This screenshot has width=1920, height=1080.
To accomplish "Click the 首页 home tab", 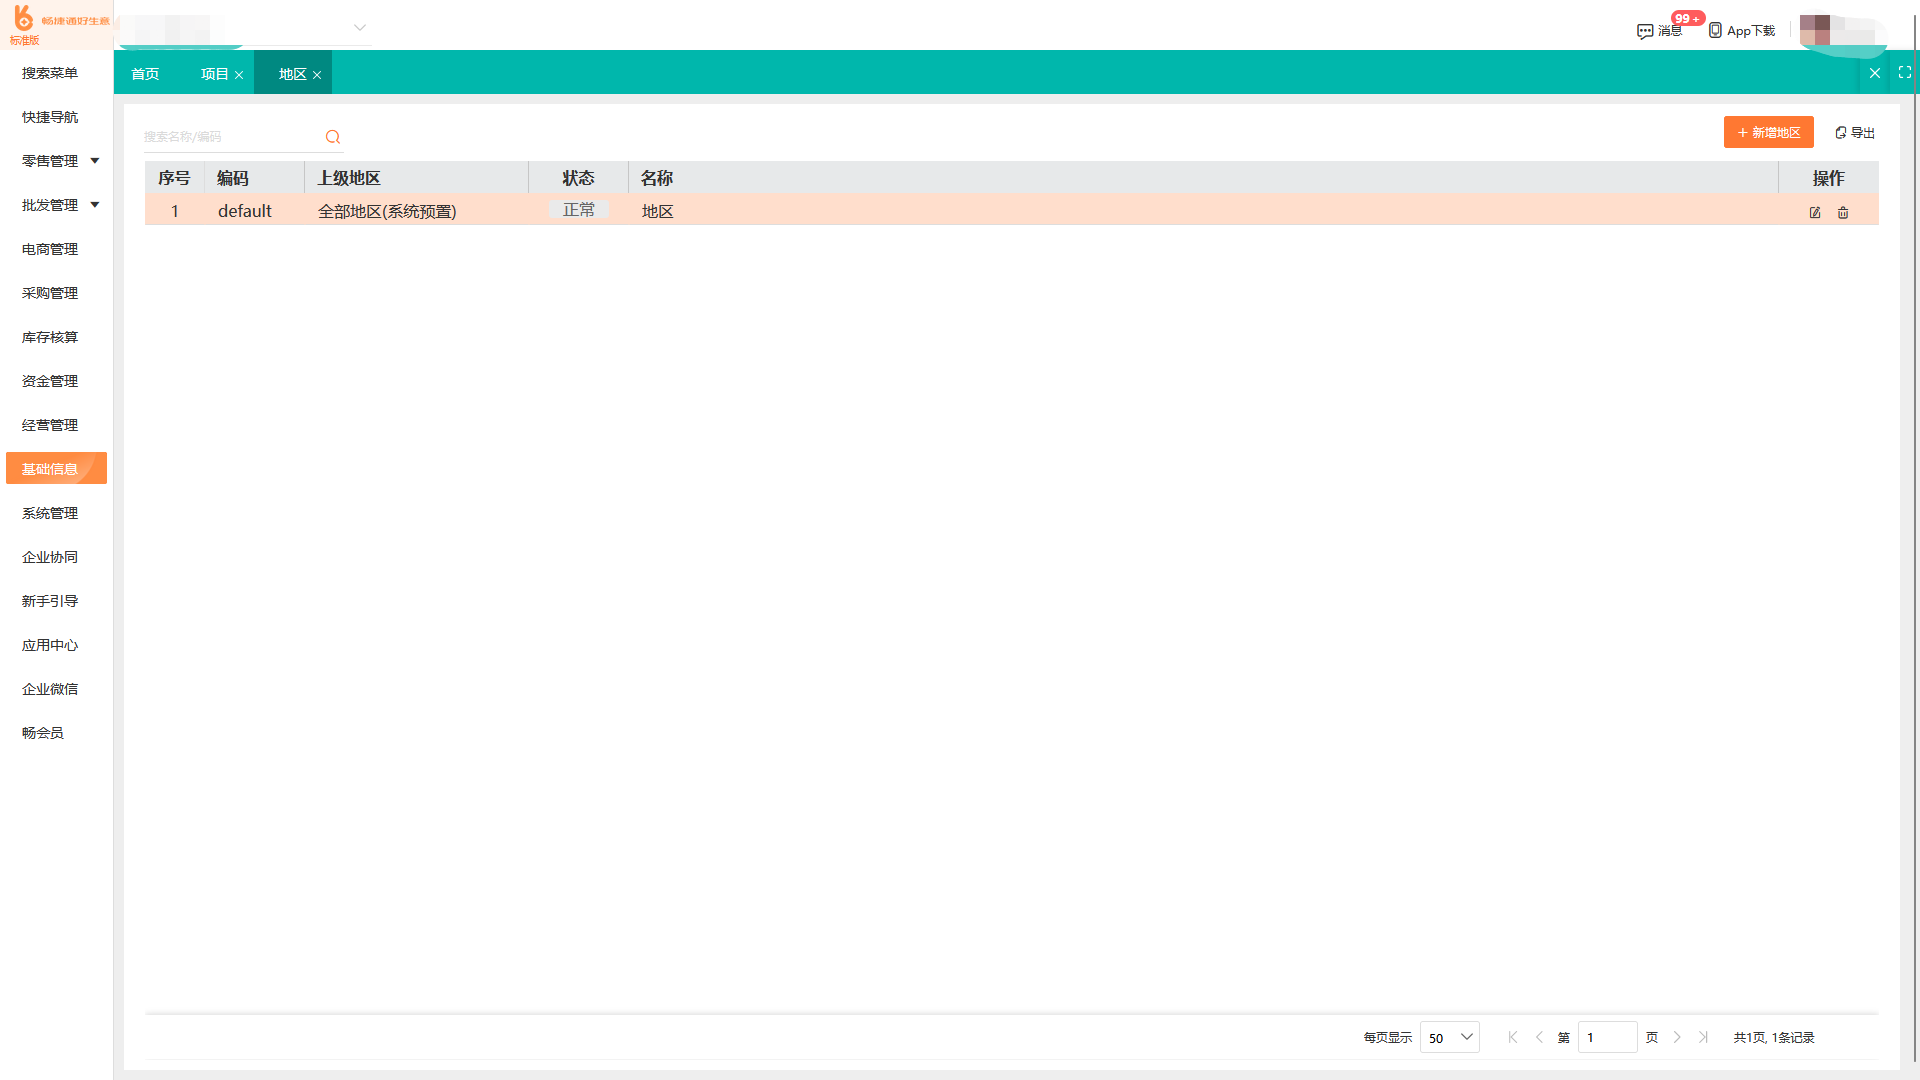I will (x=144, y=73).
